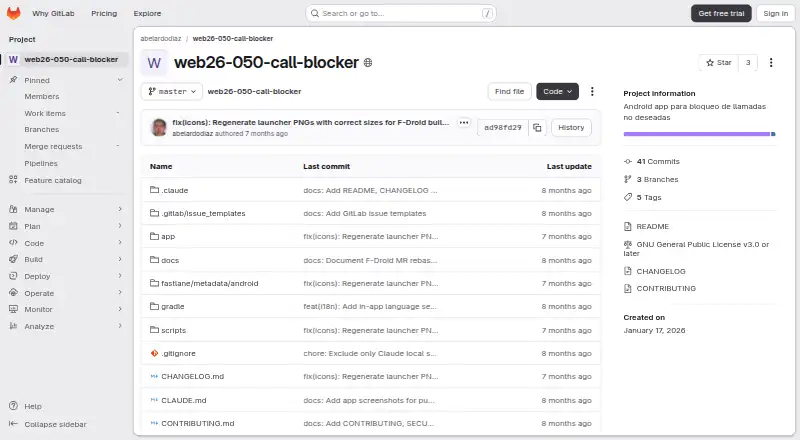Click the Sign in button
The height and width of the screenshot is (440, 800).
pyautogui.click(x=776, y=13)
